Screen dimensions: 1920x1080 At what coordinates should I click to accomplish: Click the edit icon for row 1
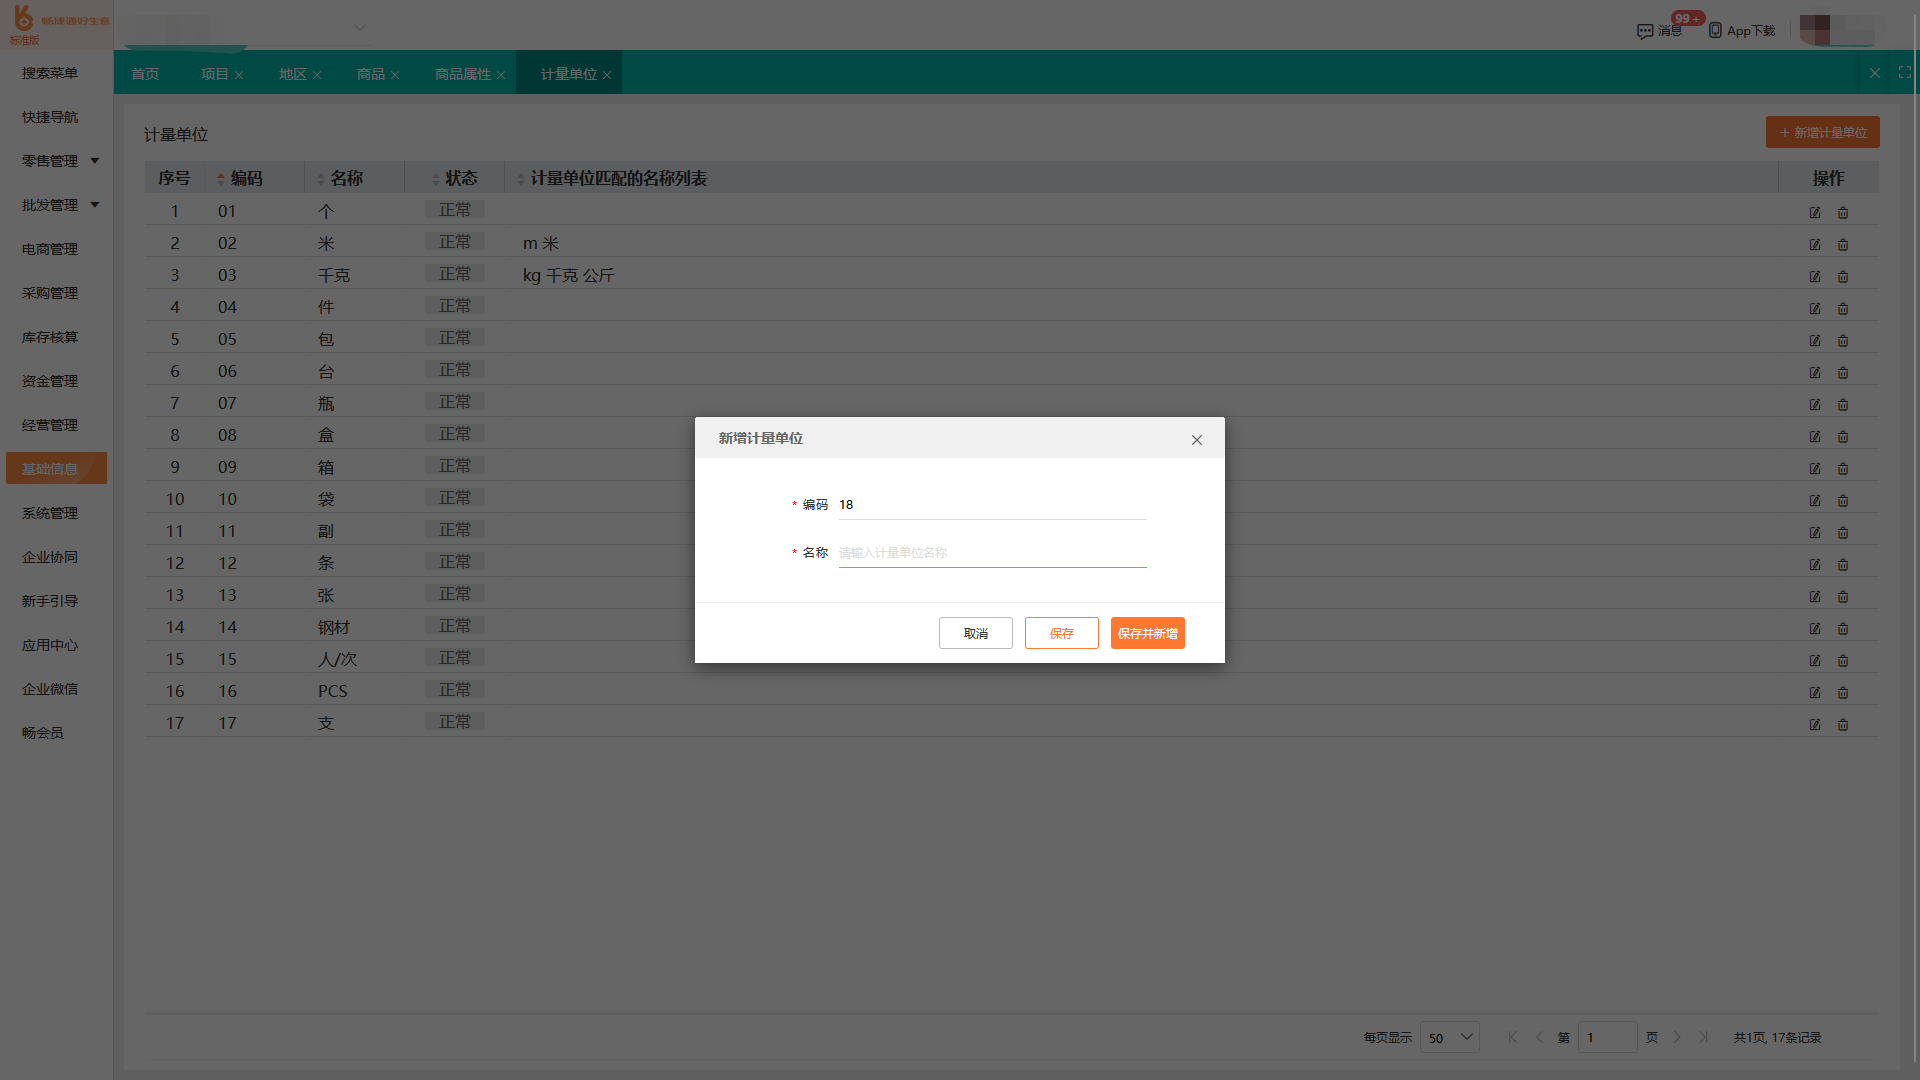pyautogui.click(x=1815, y=212)
